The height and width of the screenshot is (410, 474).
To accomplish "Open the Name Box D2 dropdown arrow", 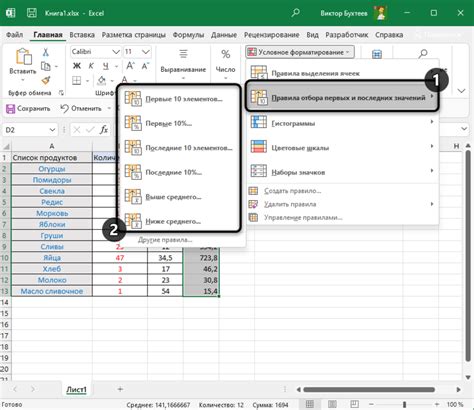I will pos(52,130).
